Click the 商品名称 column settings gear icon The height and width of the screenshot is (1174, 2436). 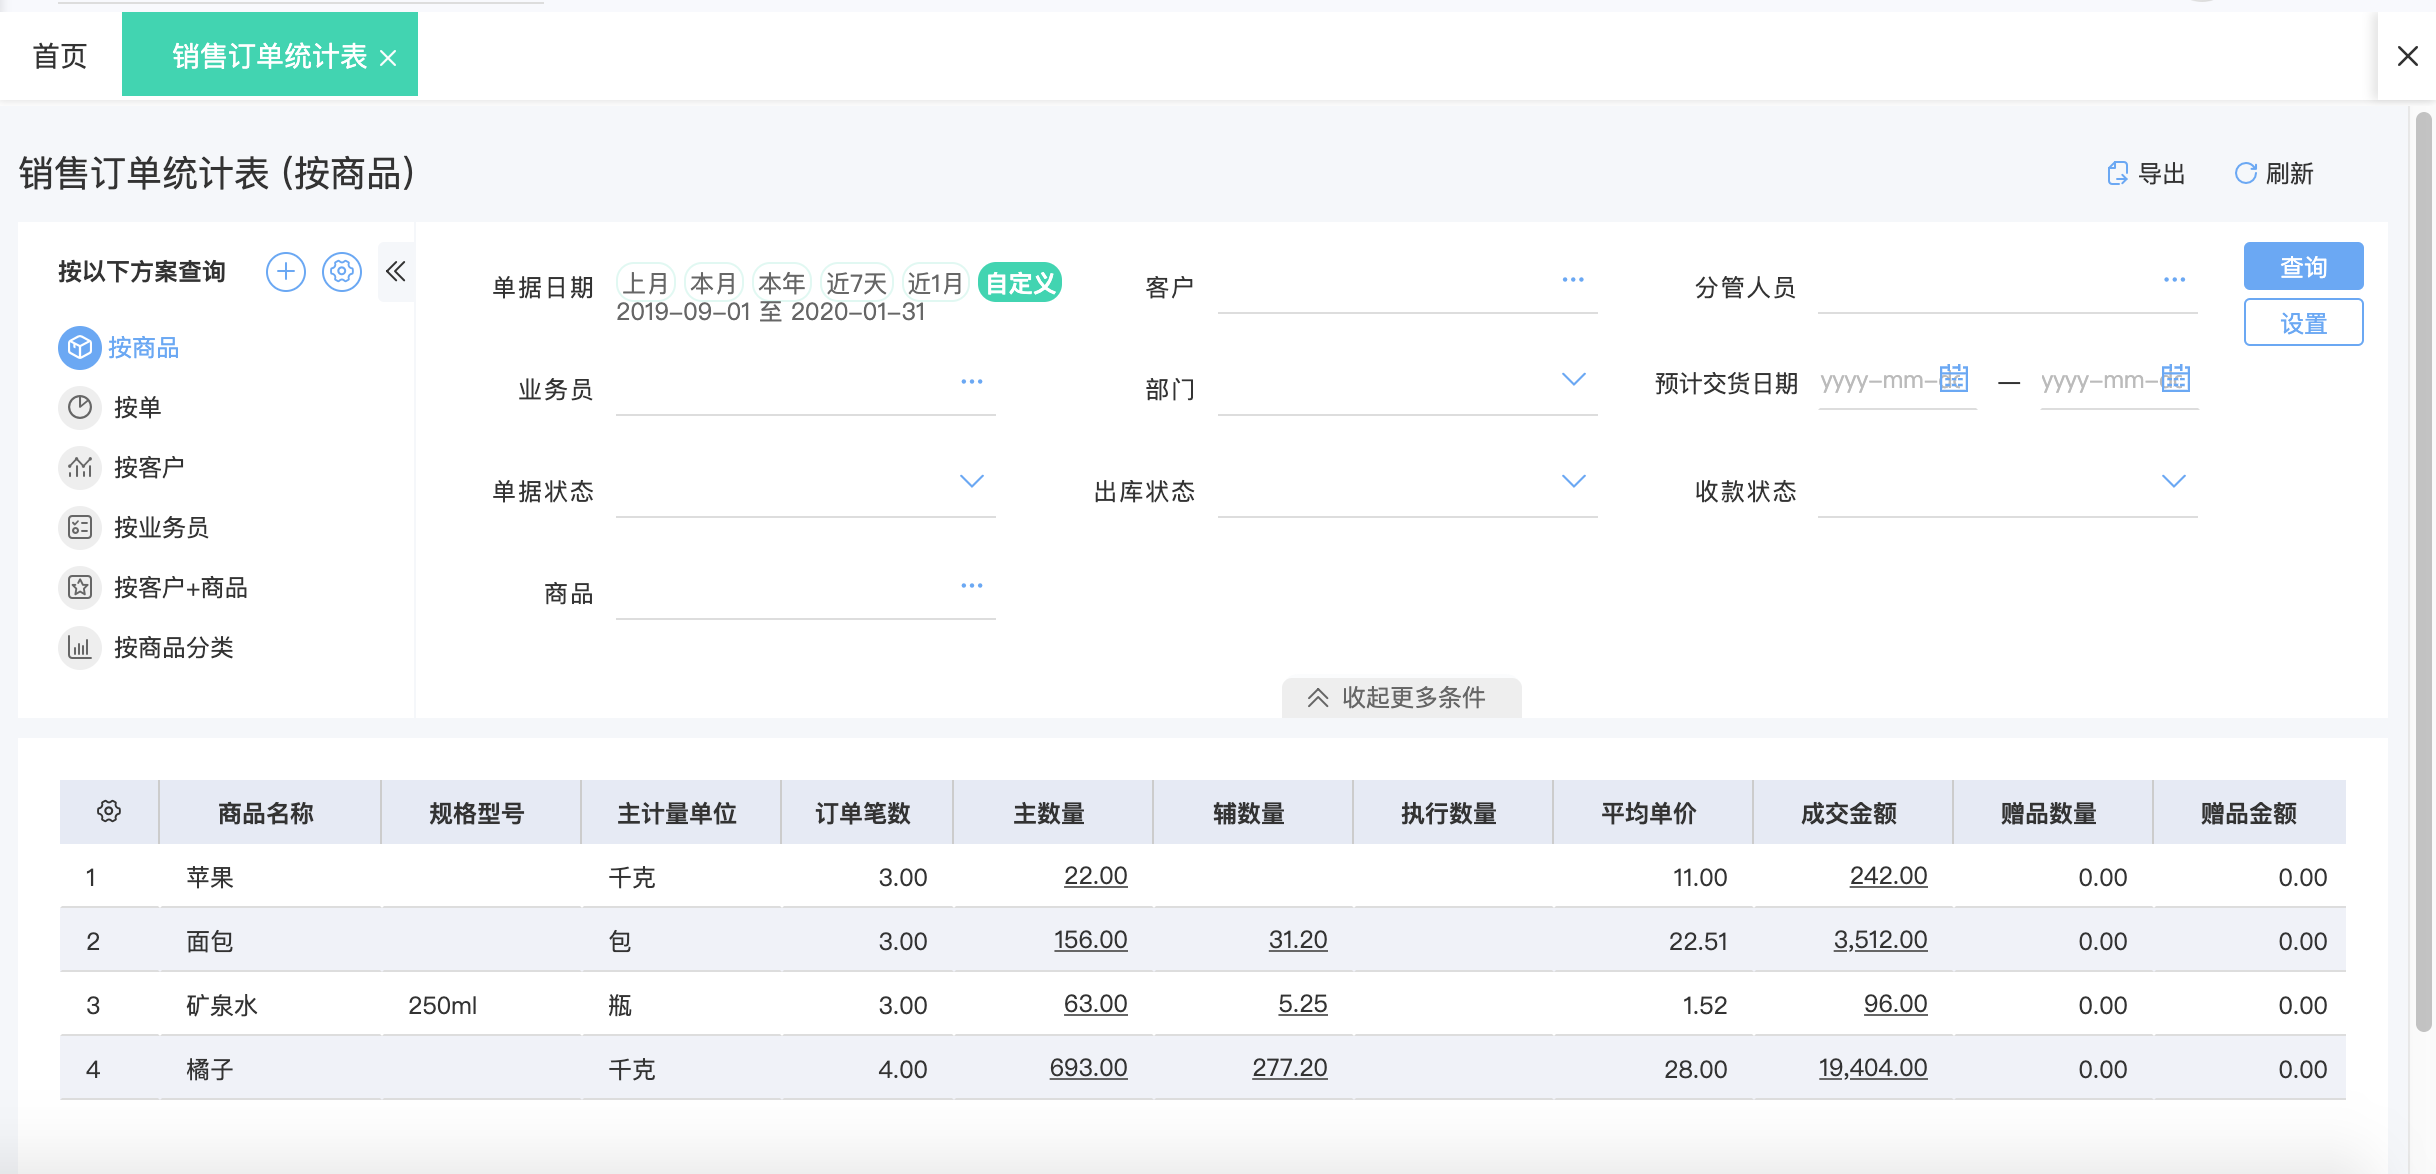(109, 812)
